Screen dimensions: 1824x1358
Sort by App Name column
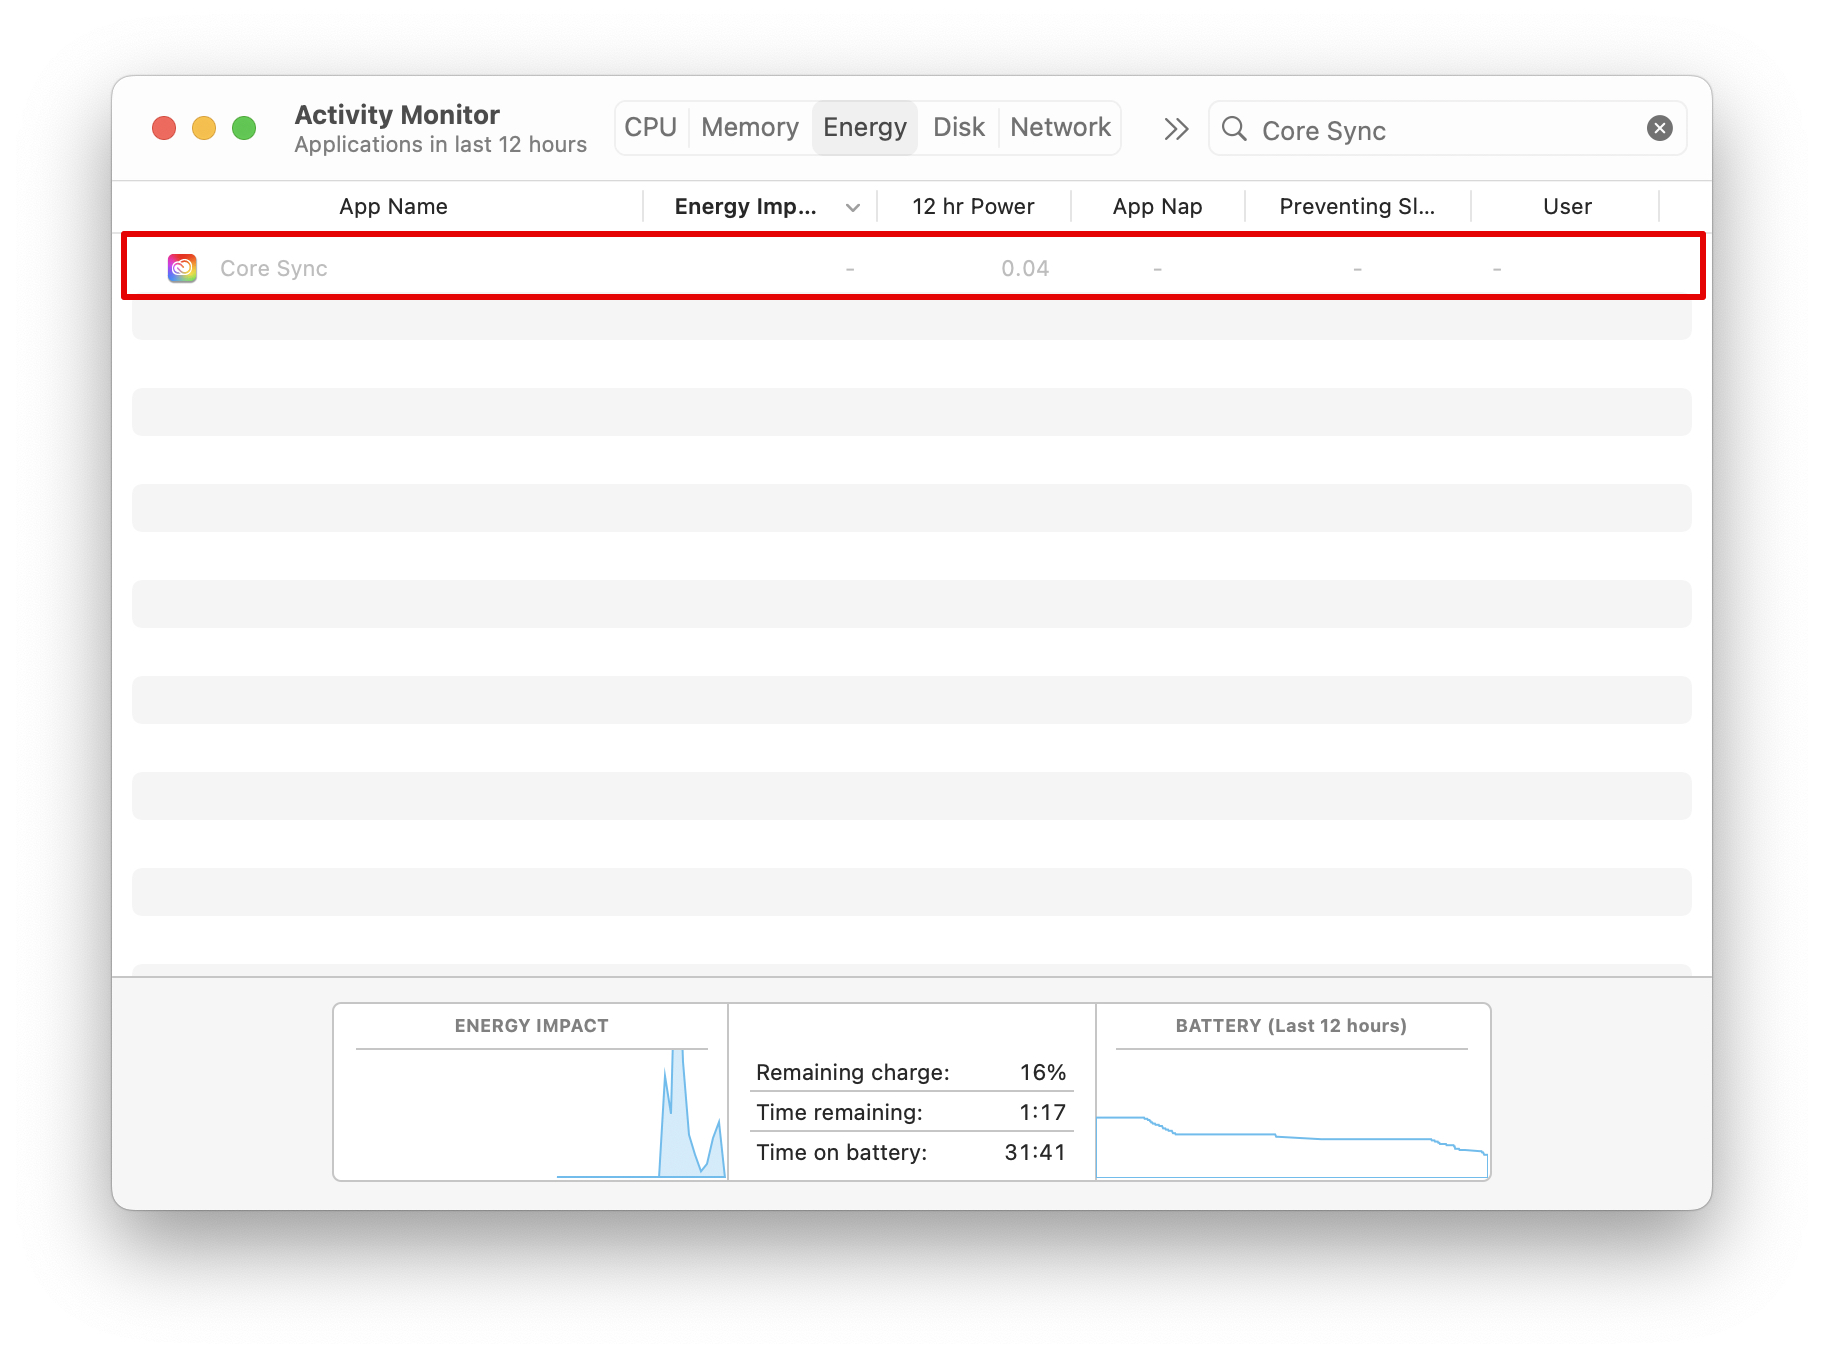pyautogui.click(x=393, y=207)
